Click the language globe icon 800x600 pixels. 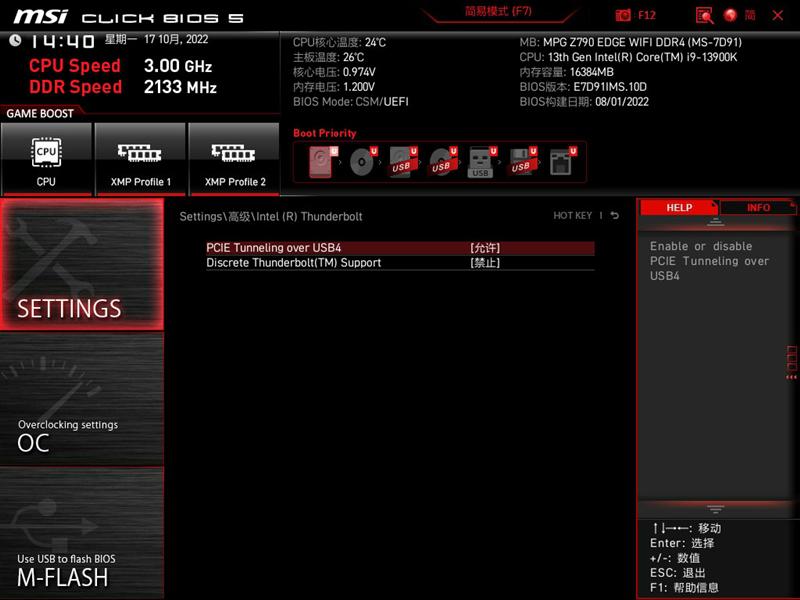[x=730, y=15]
